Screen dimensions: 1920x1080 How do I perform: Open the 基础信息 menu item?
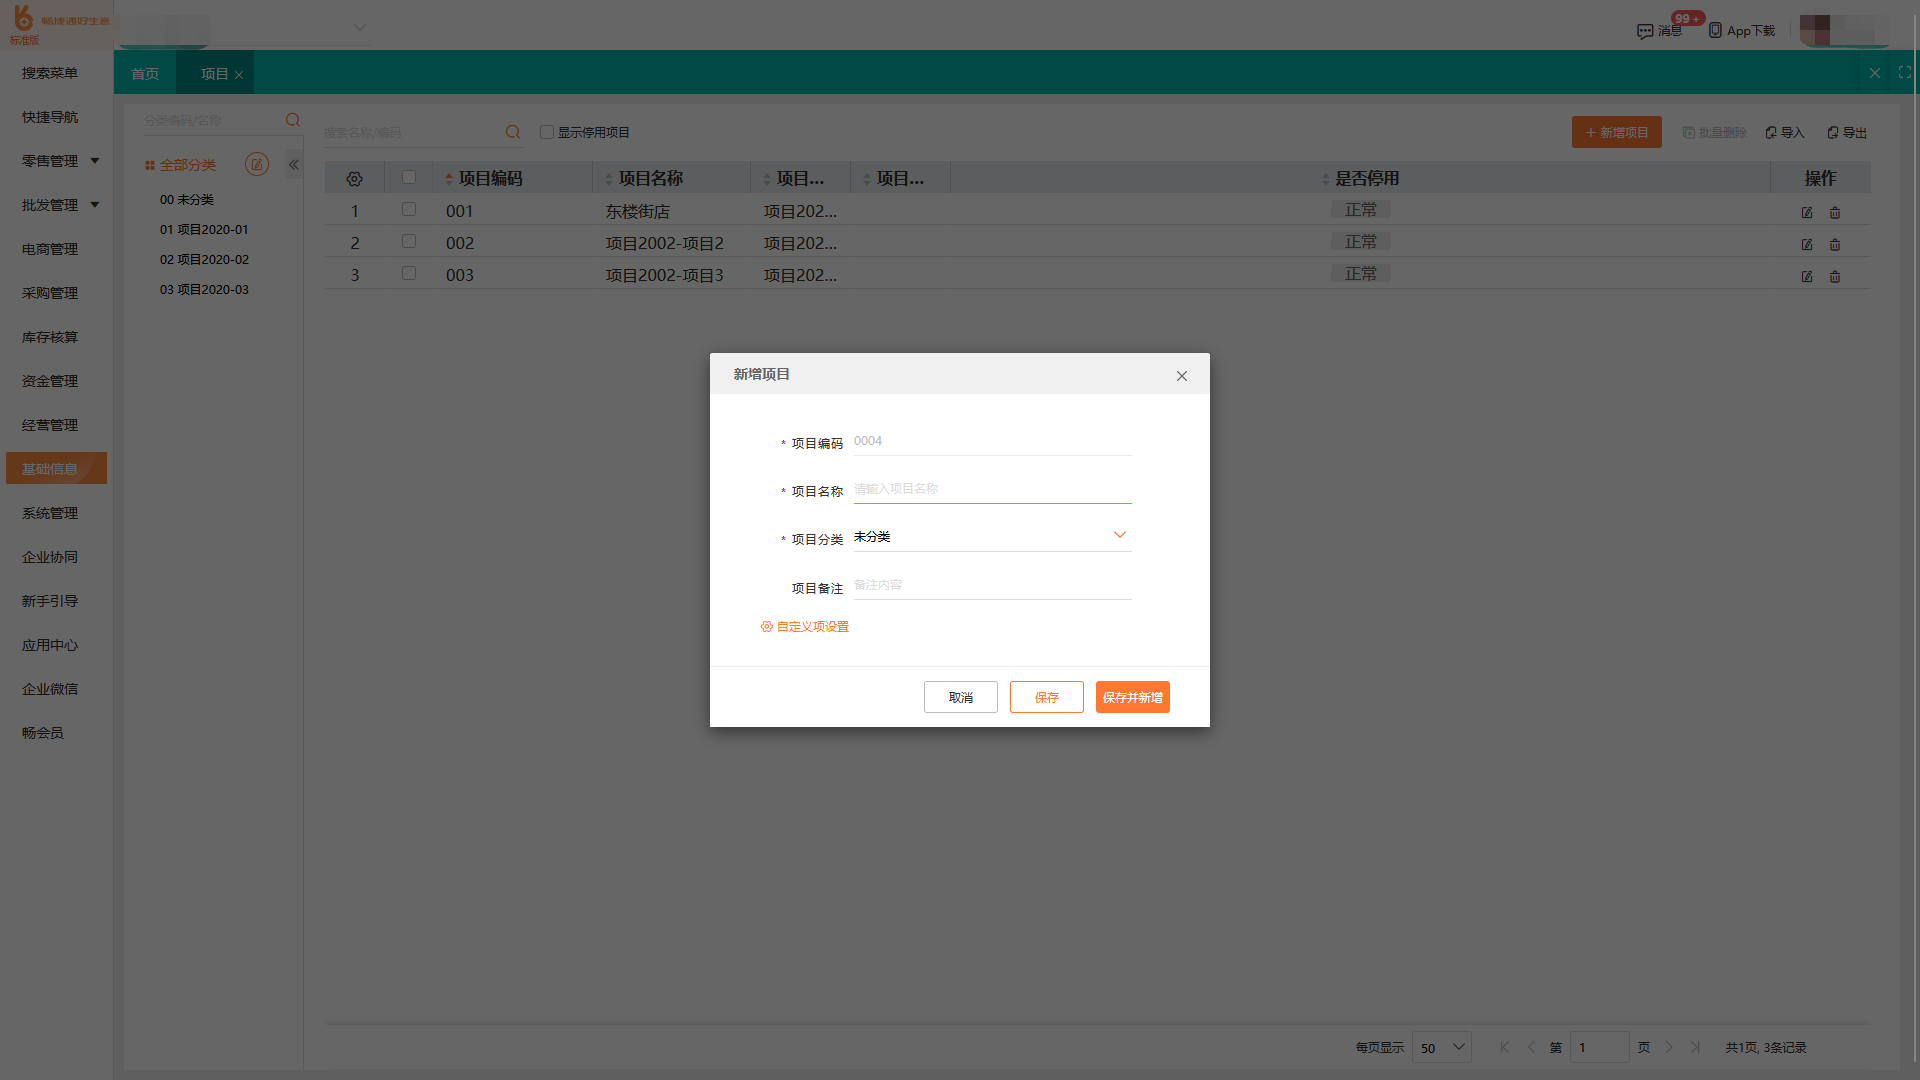point(54,468)
